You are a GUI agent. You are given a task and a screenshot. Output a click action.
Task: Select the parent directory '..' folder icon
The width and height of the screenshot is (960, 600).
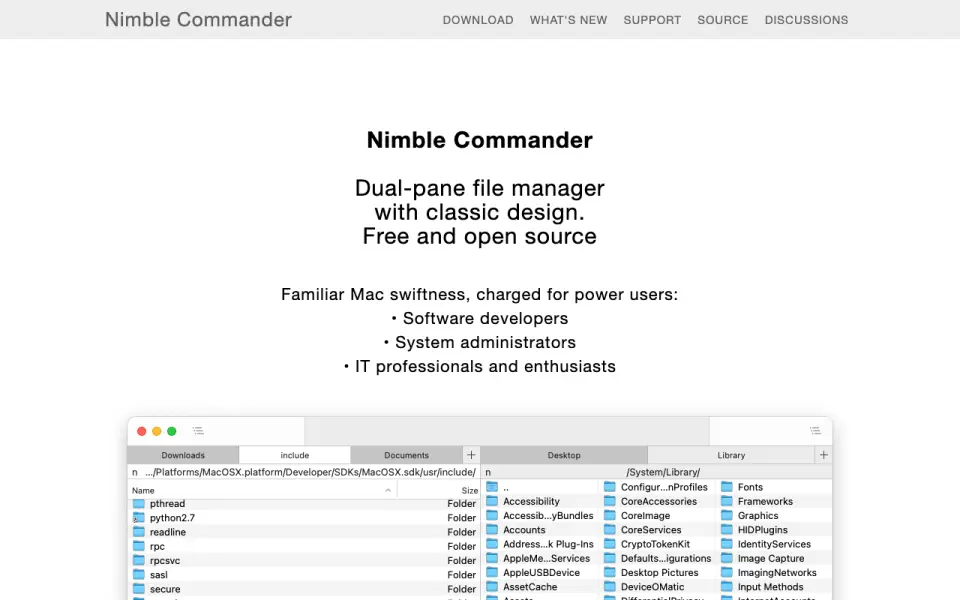coord(492,487)
